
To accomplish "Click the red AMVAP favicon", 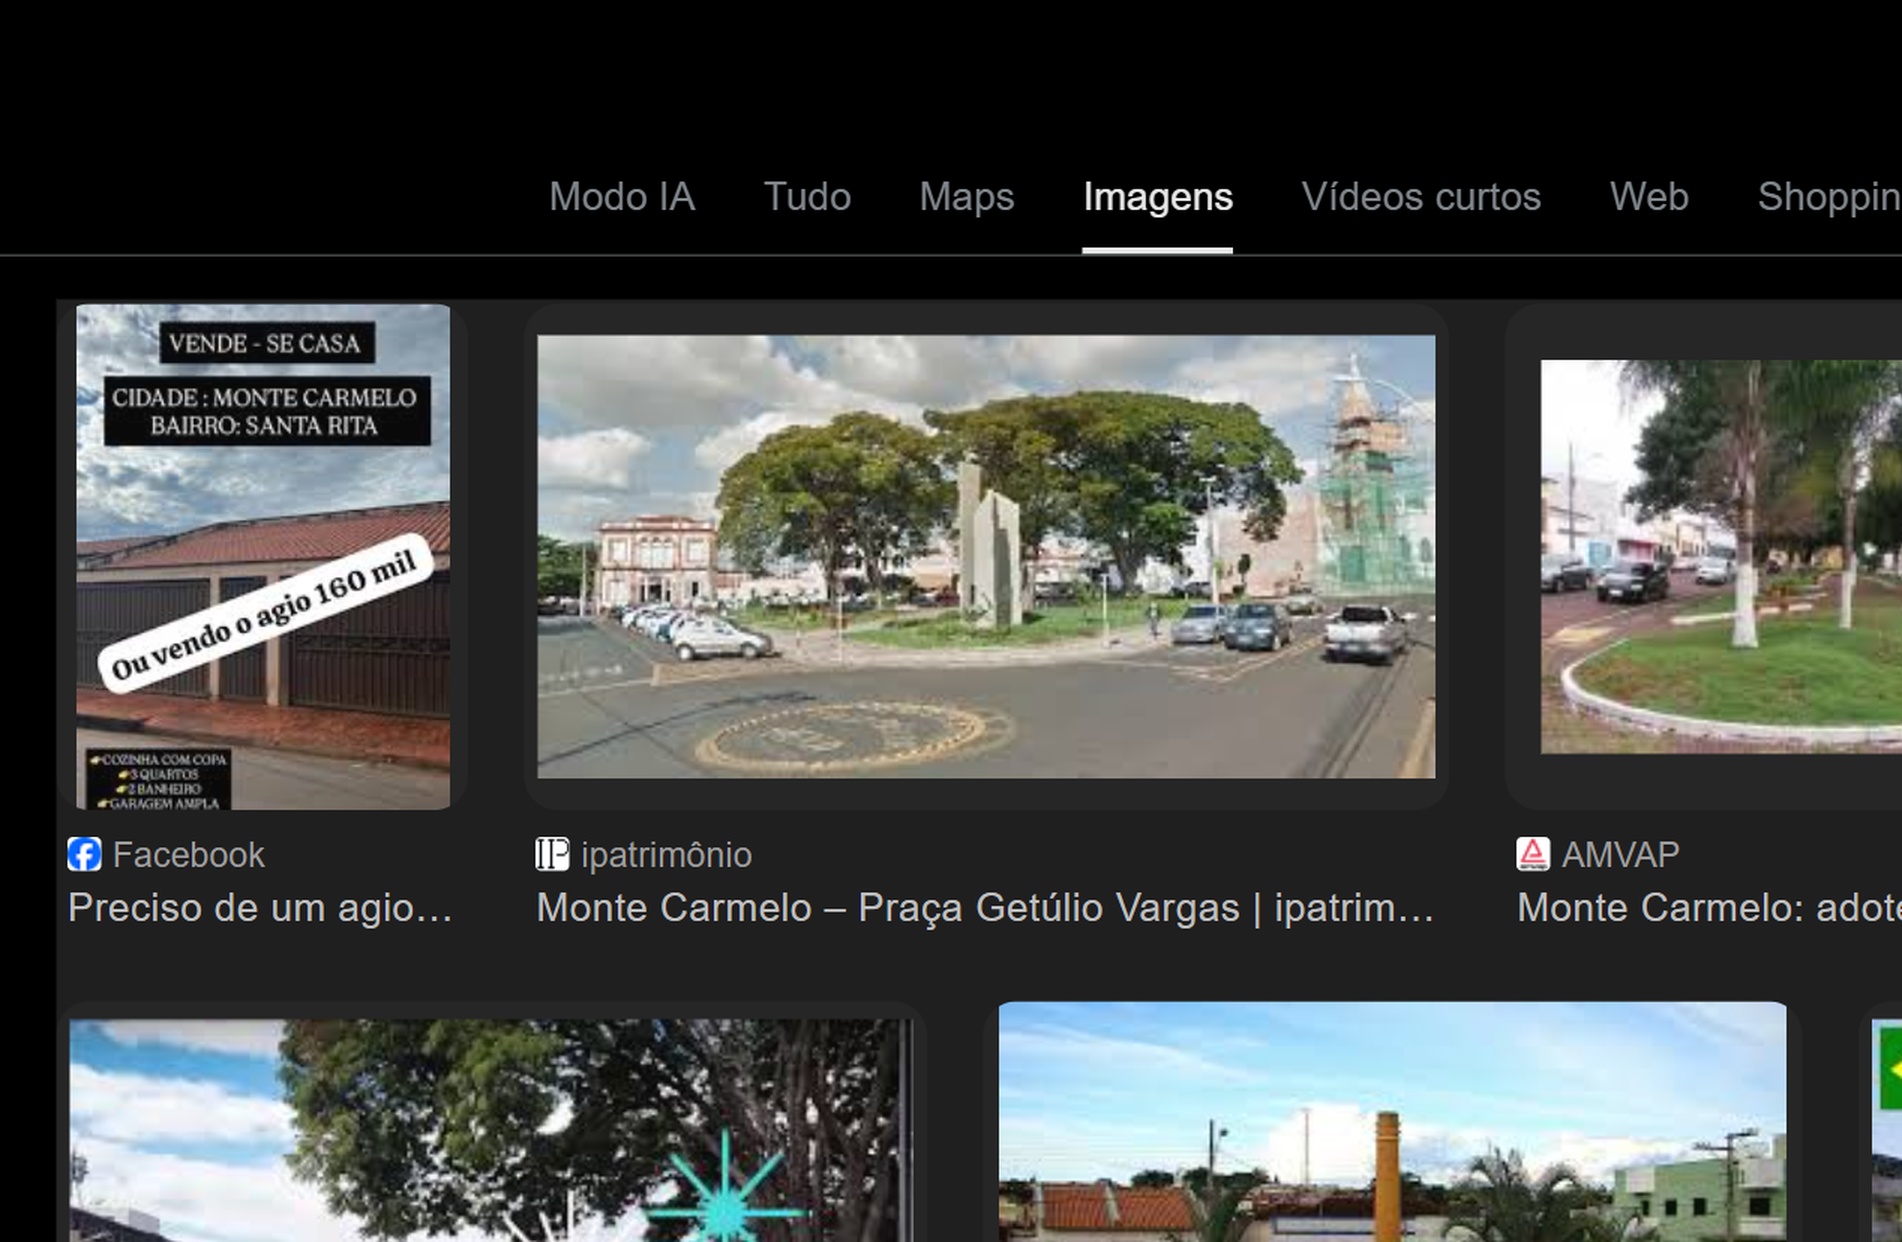I will coord(1532,854).
